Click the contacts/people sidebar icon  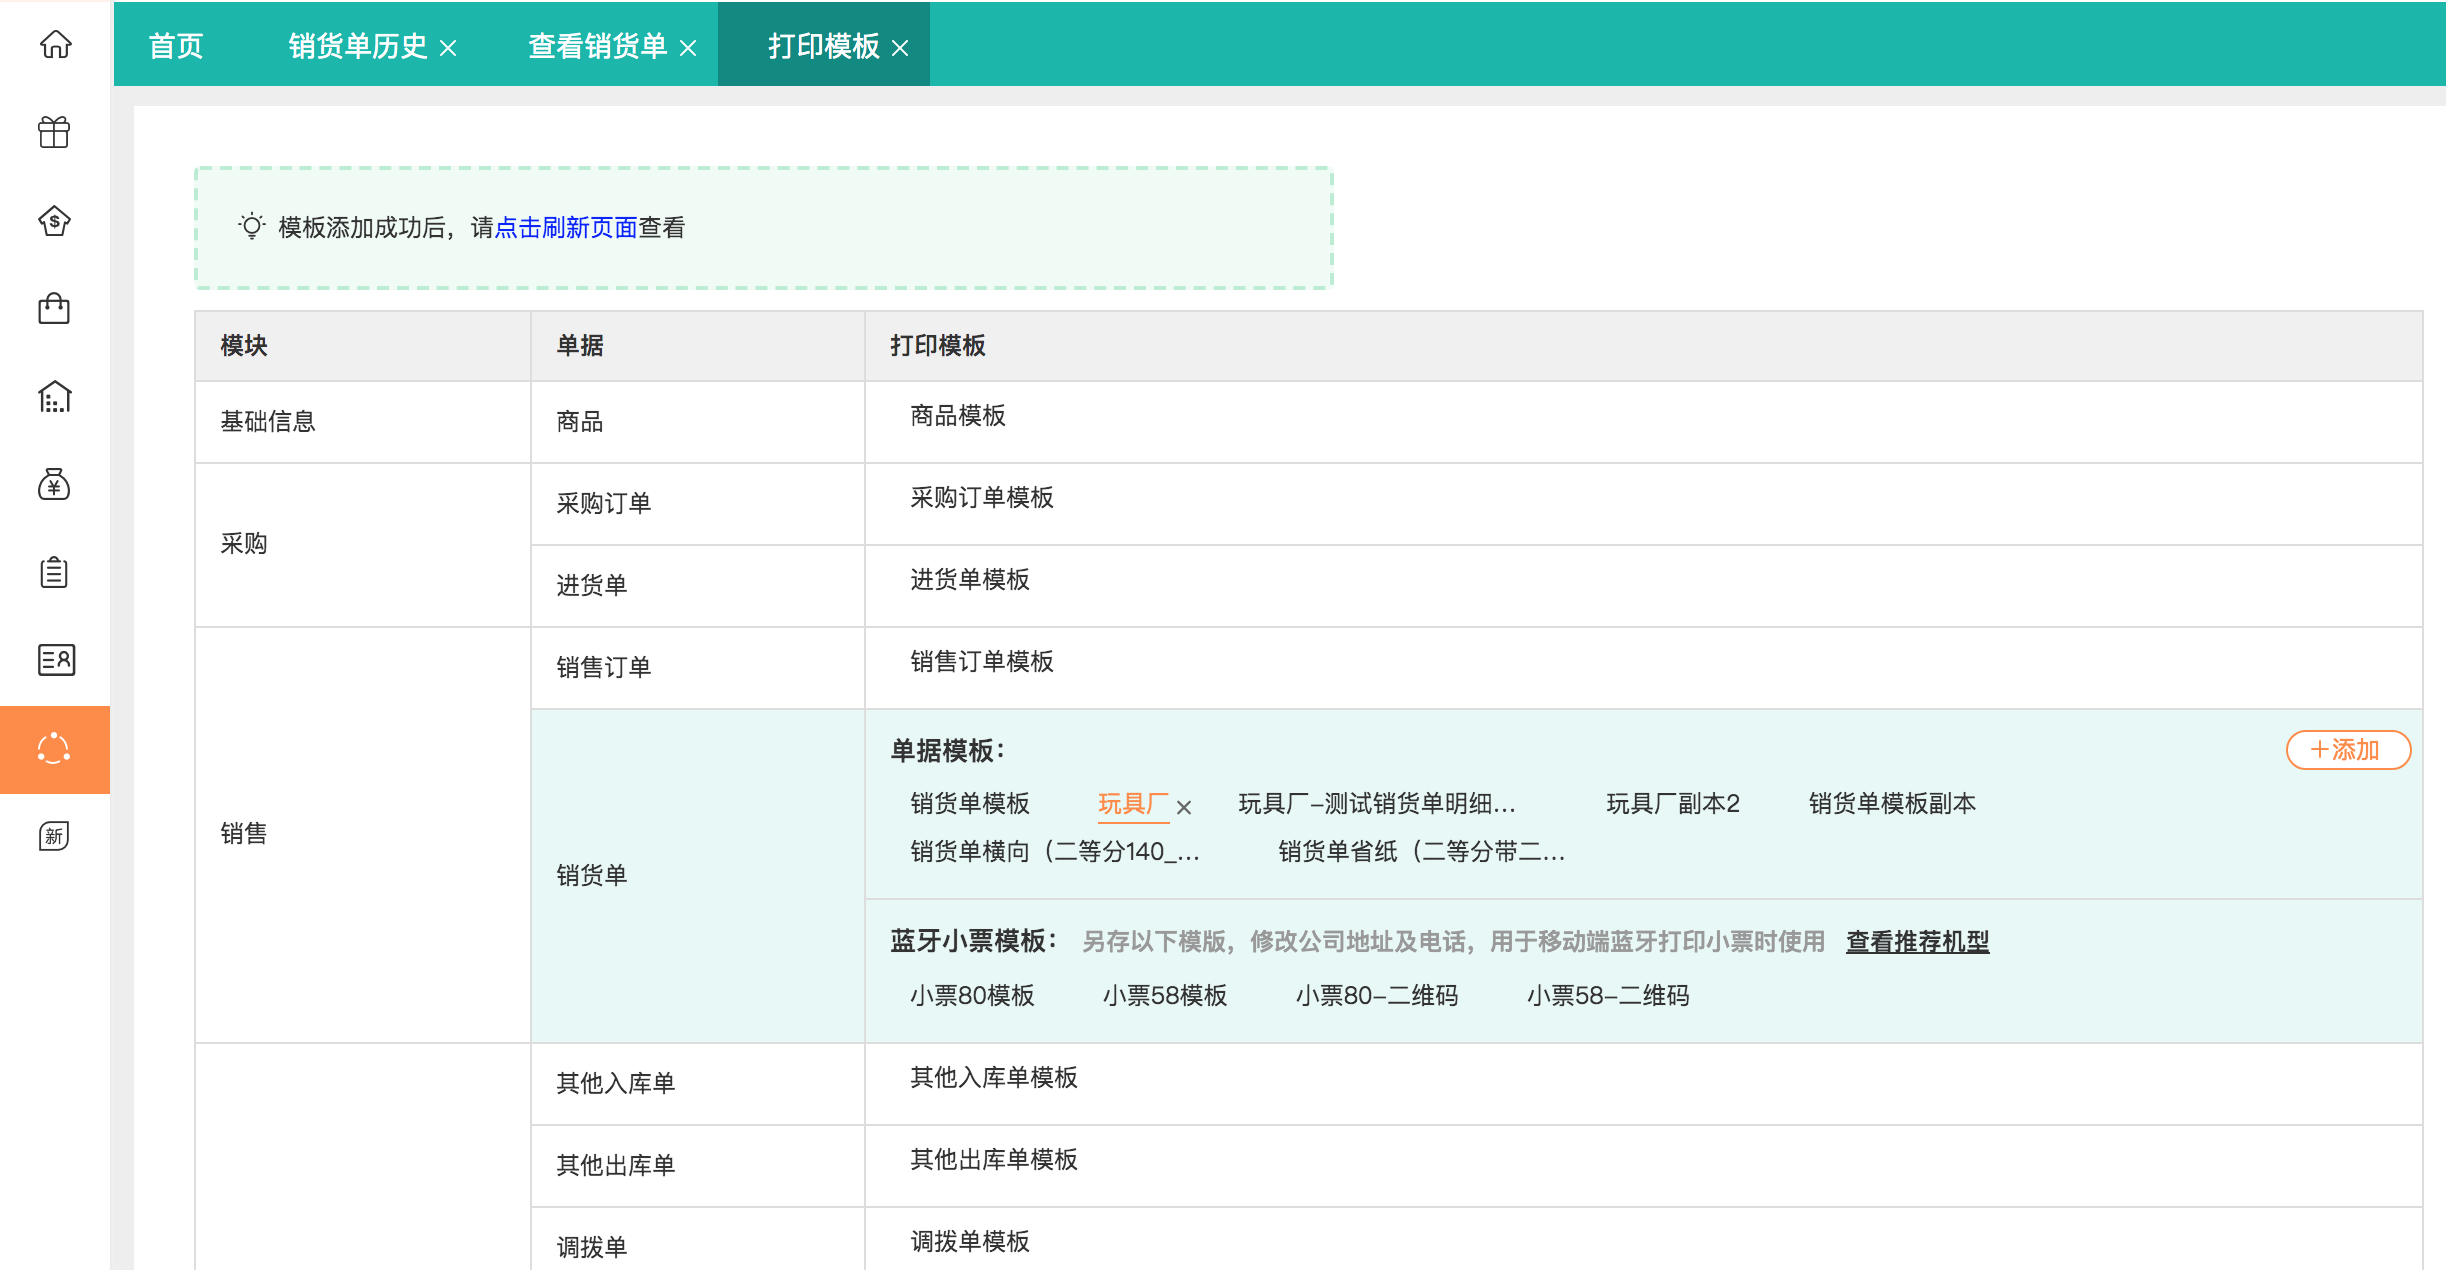point(55,658)
